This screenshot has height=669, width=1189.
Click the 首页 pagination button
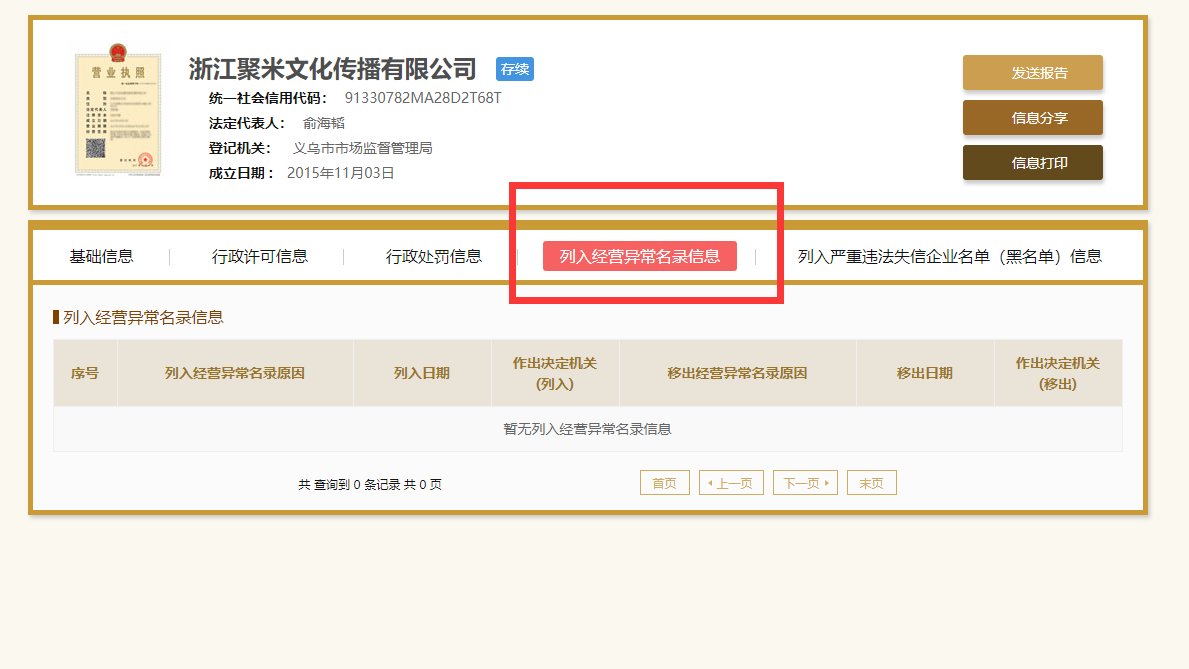(664, 482)
